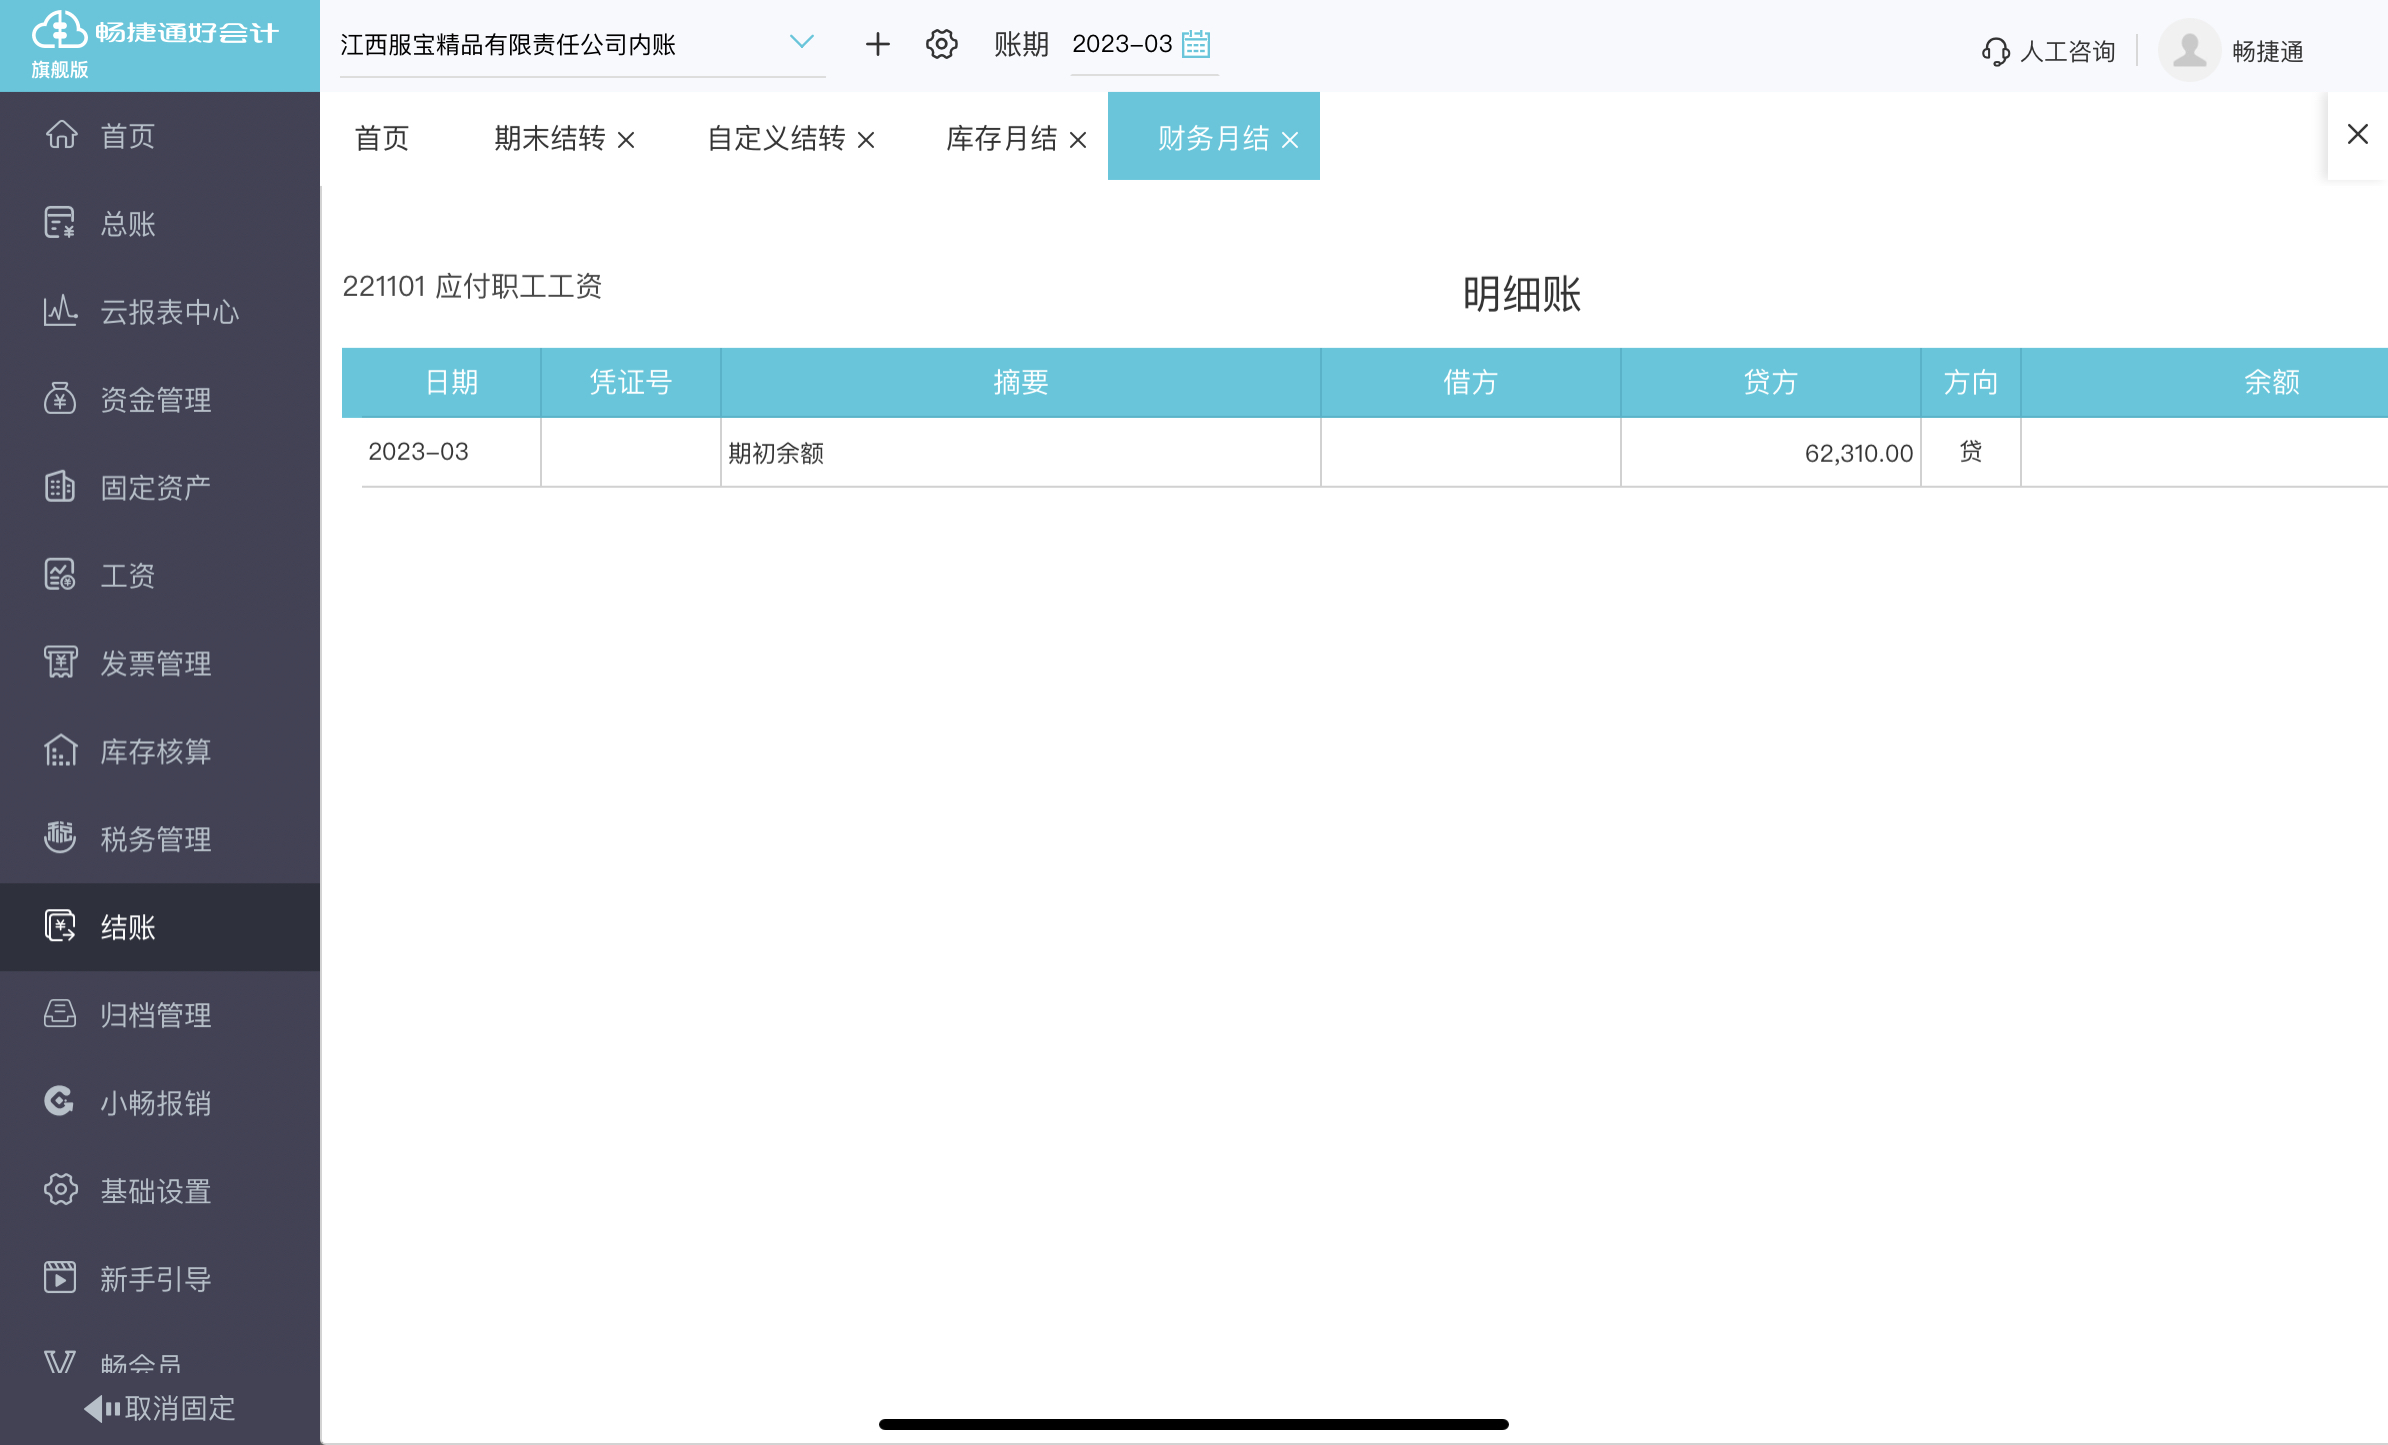The width and height of the screenshot is (2388, 1445).
Task: Click 基础设置 gear icon
Action: pyautogui.click(x=60, y=1191)
